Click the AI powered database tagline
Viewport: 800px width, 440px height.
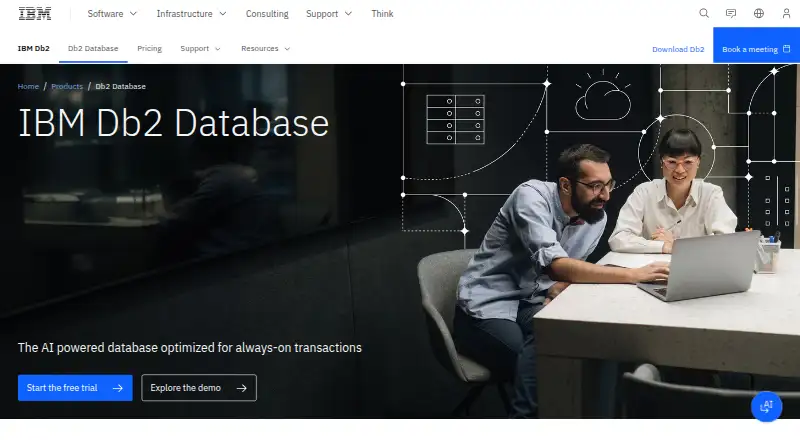click(x=189, y=348)
